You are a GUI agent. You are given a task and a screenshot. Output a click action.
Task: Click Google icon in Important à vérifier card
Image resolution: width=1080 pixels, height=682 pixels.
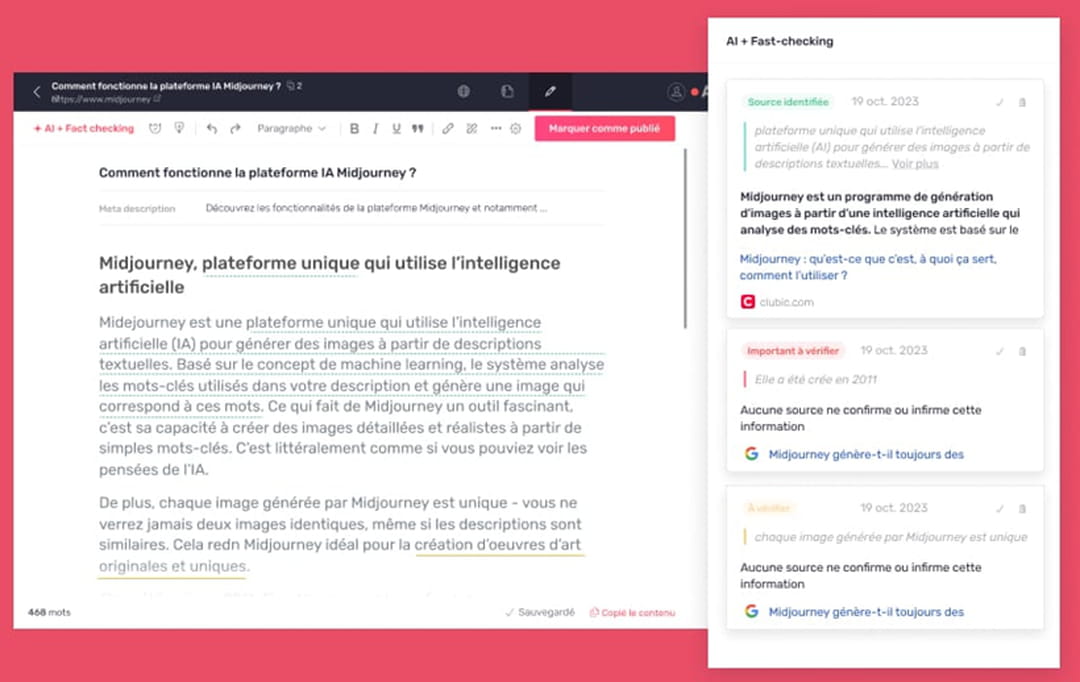751,454
